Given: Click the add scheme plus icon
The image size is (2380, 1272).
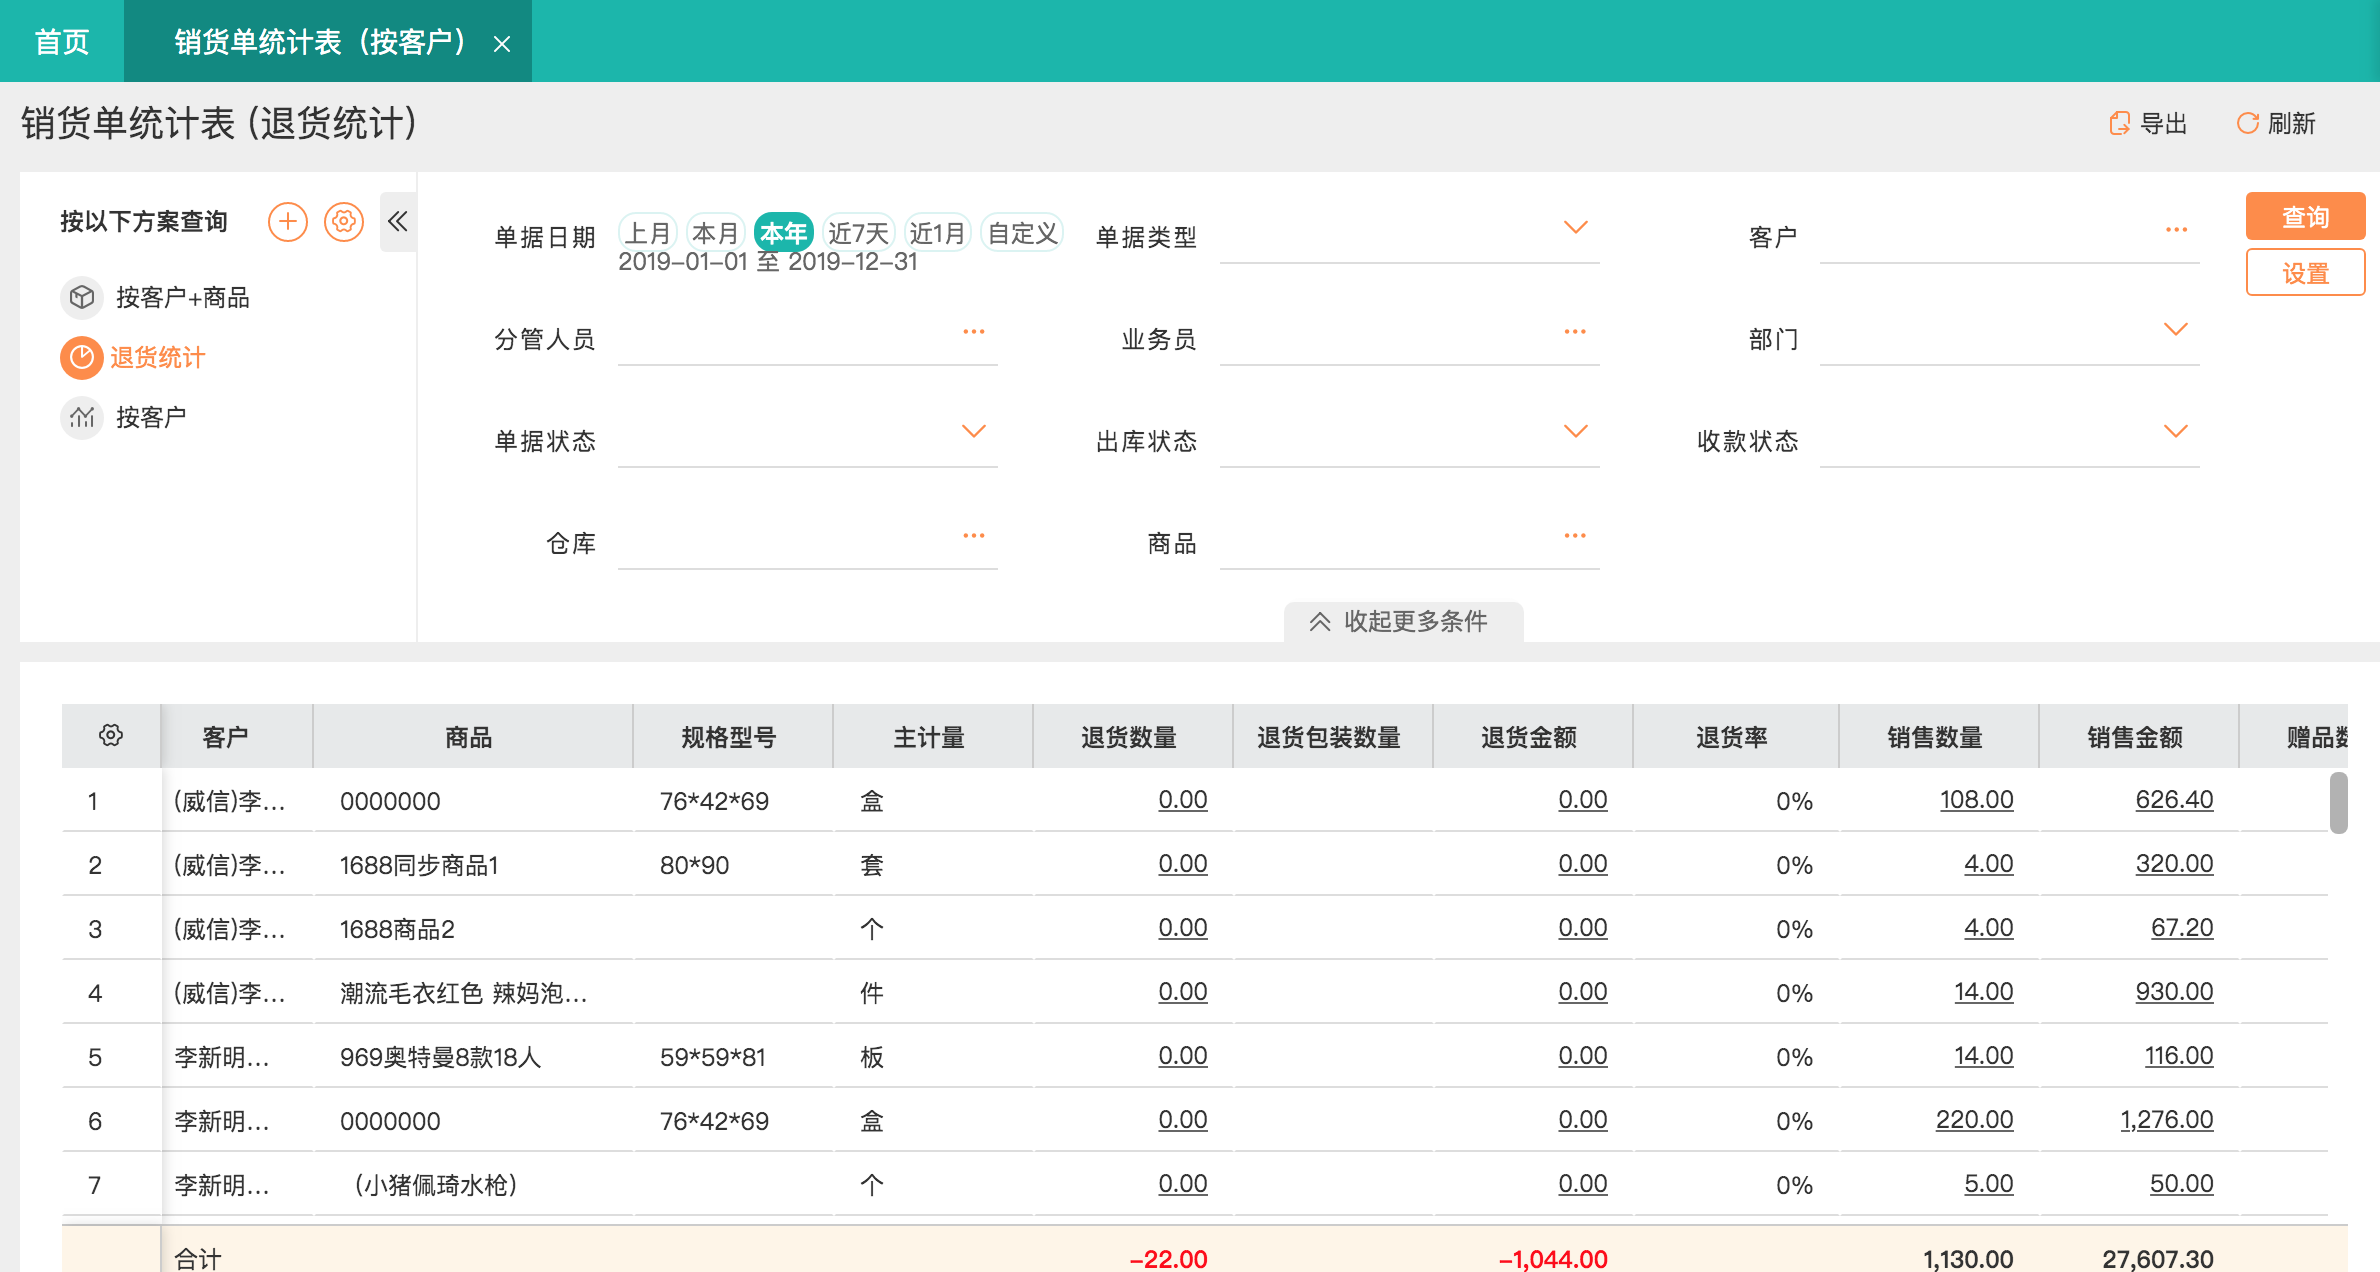Looking at the screenshot, I should coord(290,222).
